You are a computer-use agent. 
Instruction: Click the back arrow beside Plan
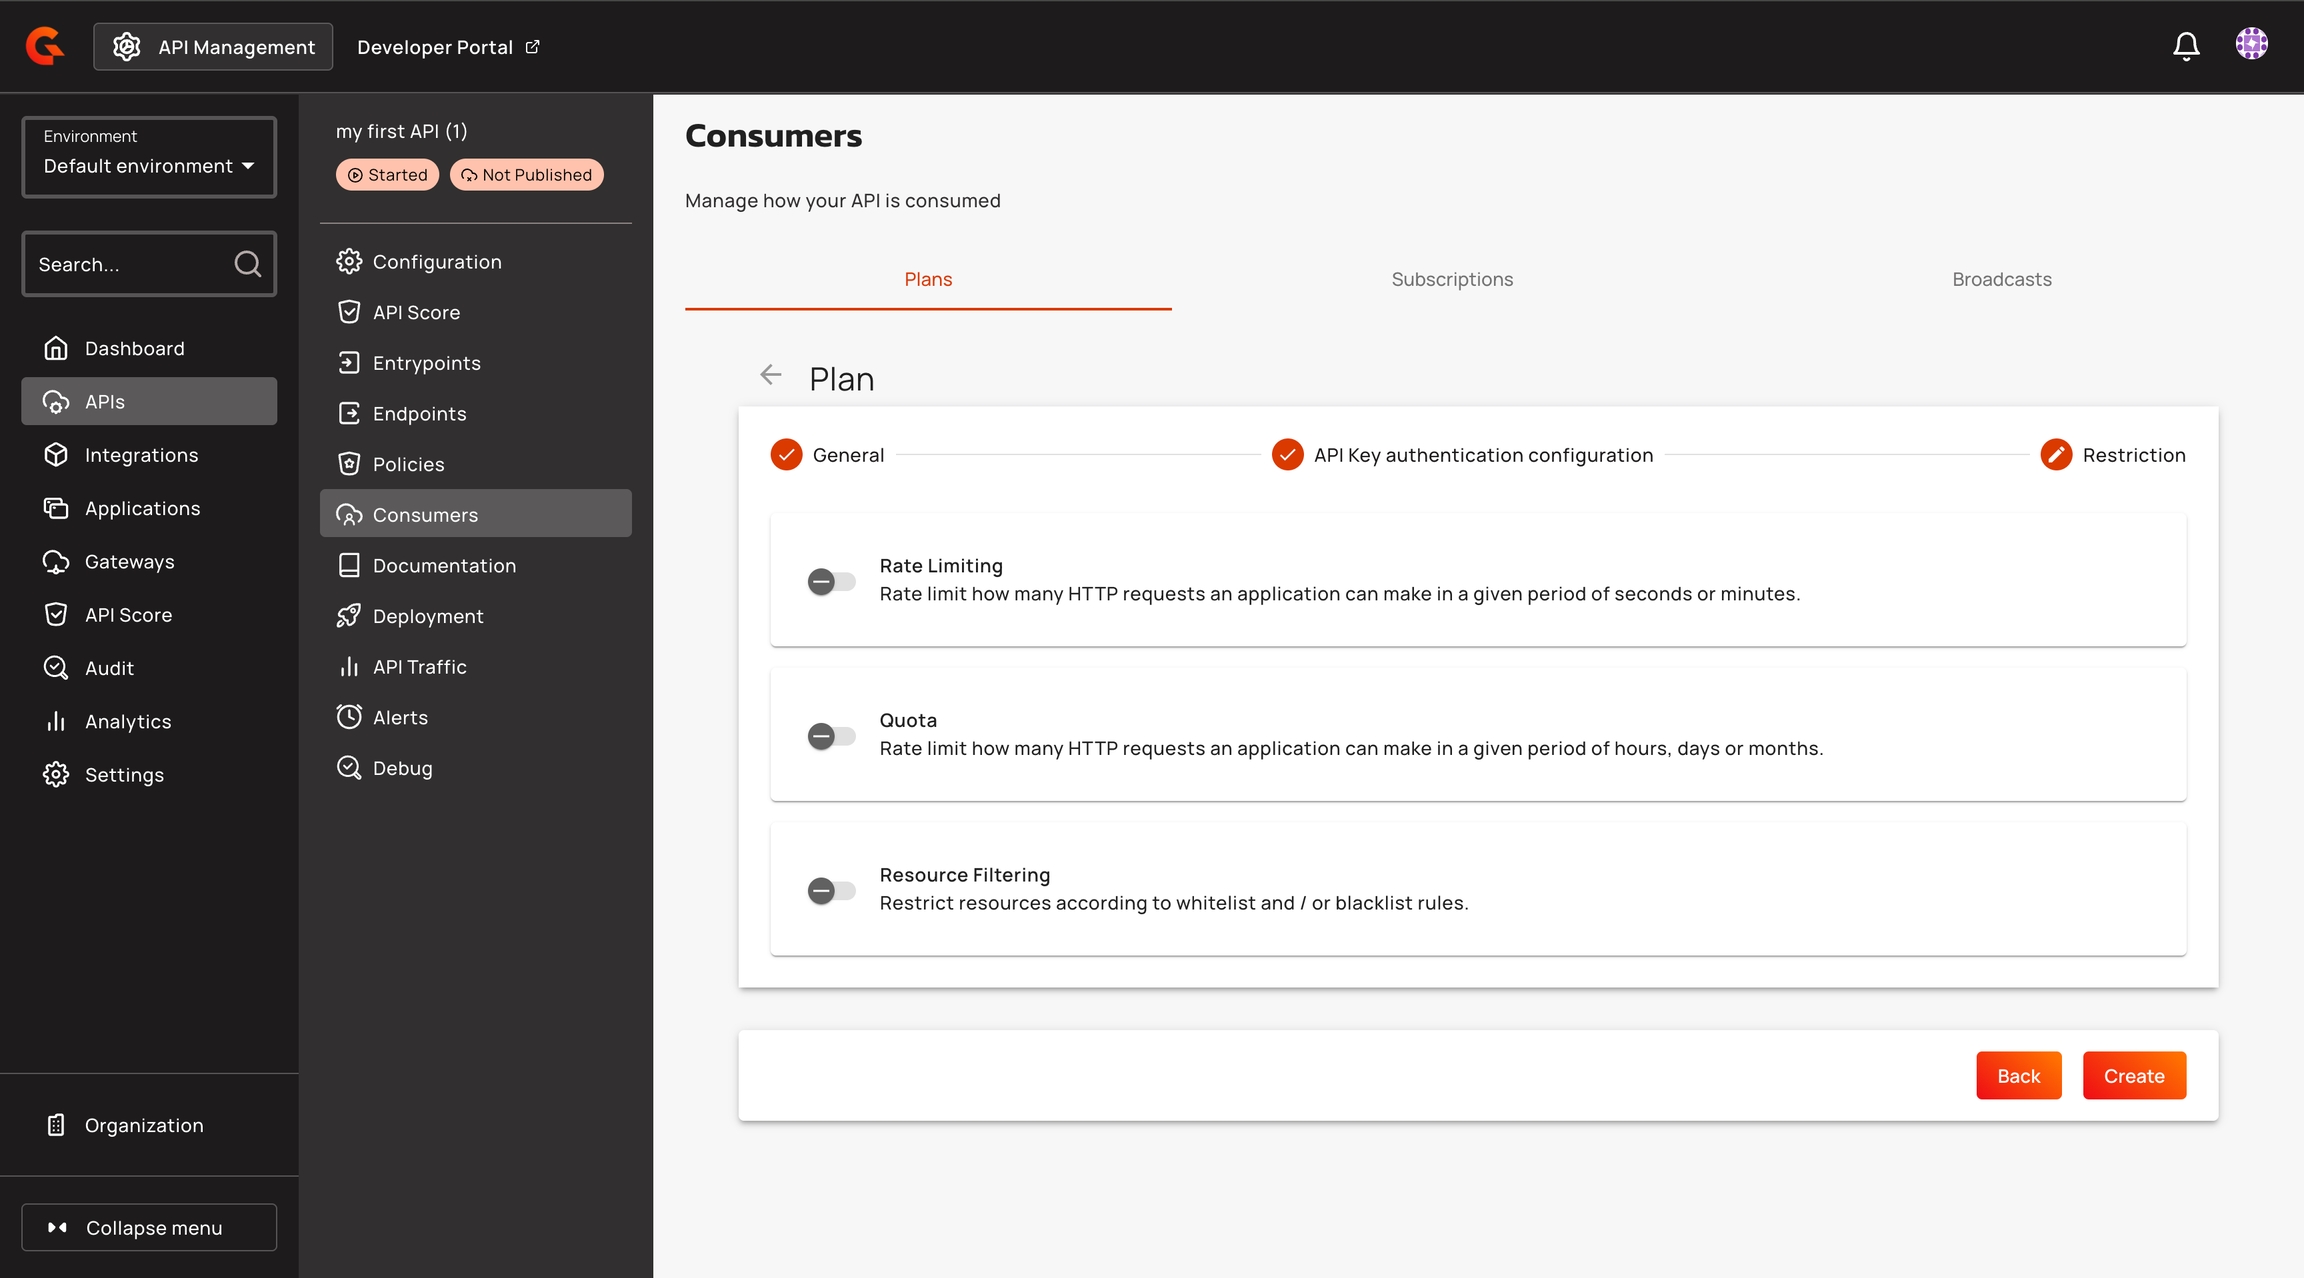[x=770, y=375]
